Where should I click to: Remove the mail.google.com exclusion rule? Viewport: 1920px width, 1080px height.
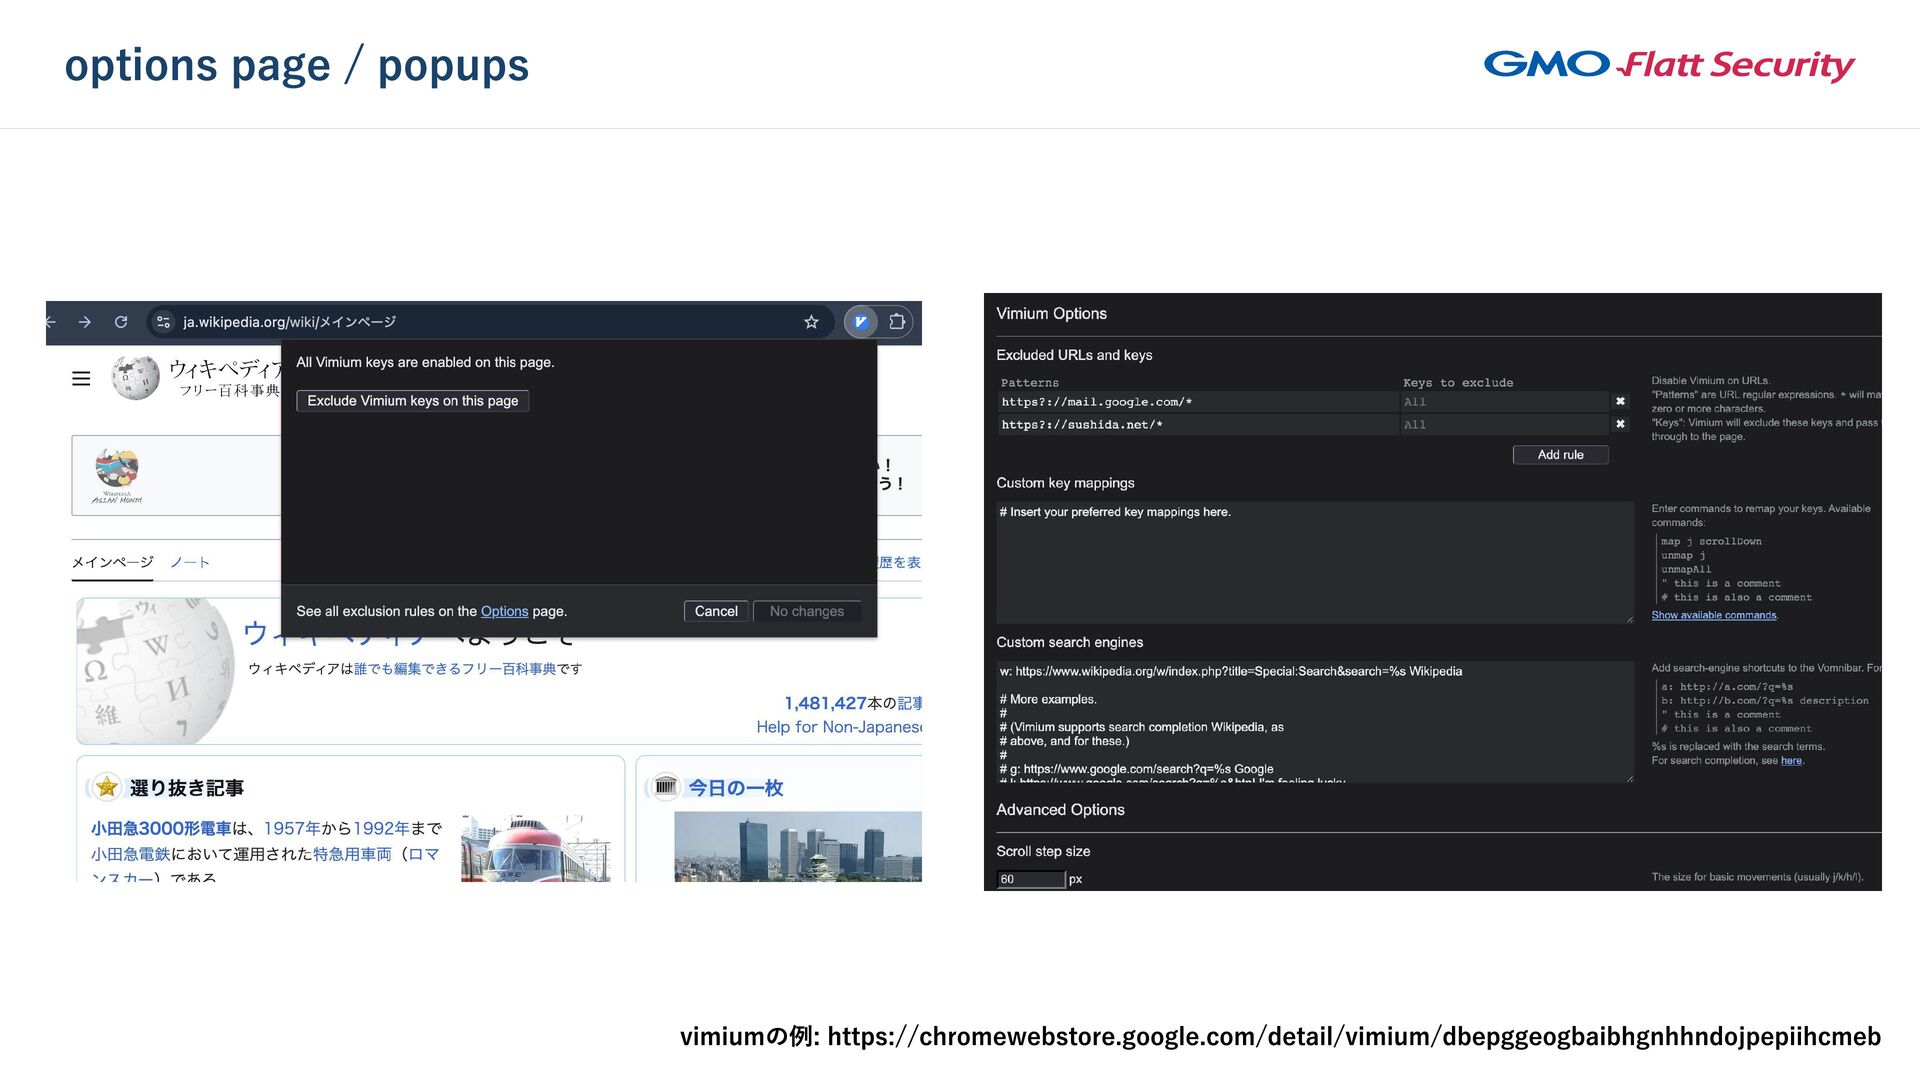pos(1620,402)
